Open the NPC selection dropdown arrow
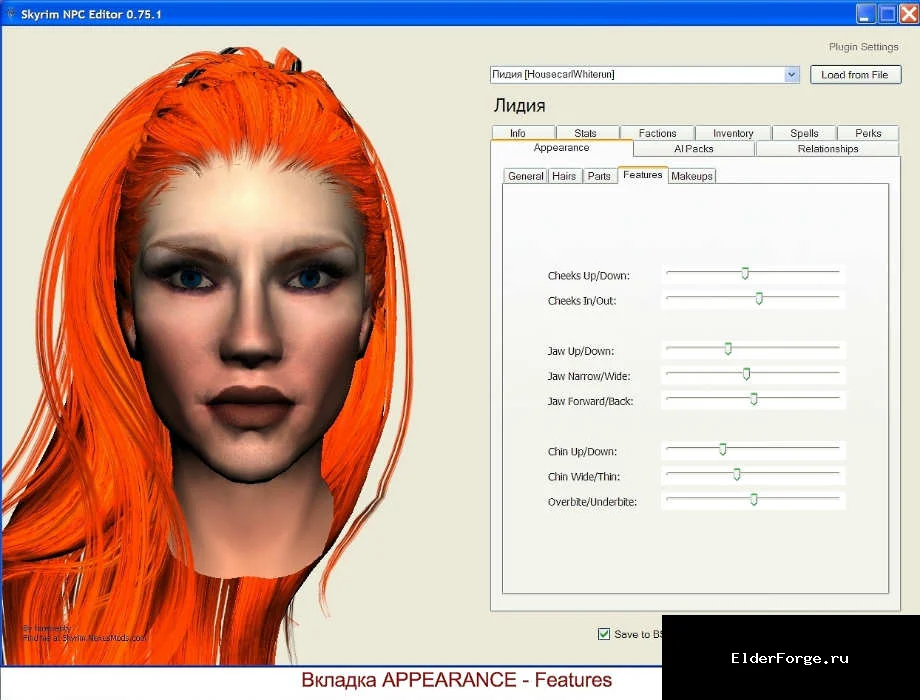The height and width of the screenshot is (700, 920). pyautogui.click(x=792, y=75)
